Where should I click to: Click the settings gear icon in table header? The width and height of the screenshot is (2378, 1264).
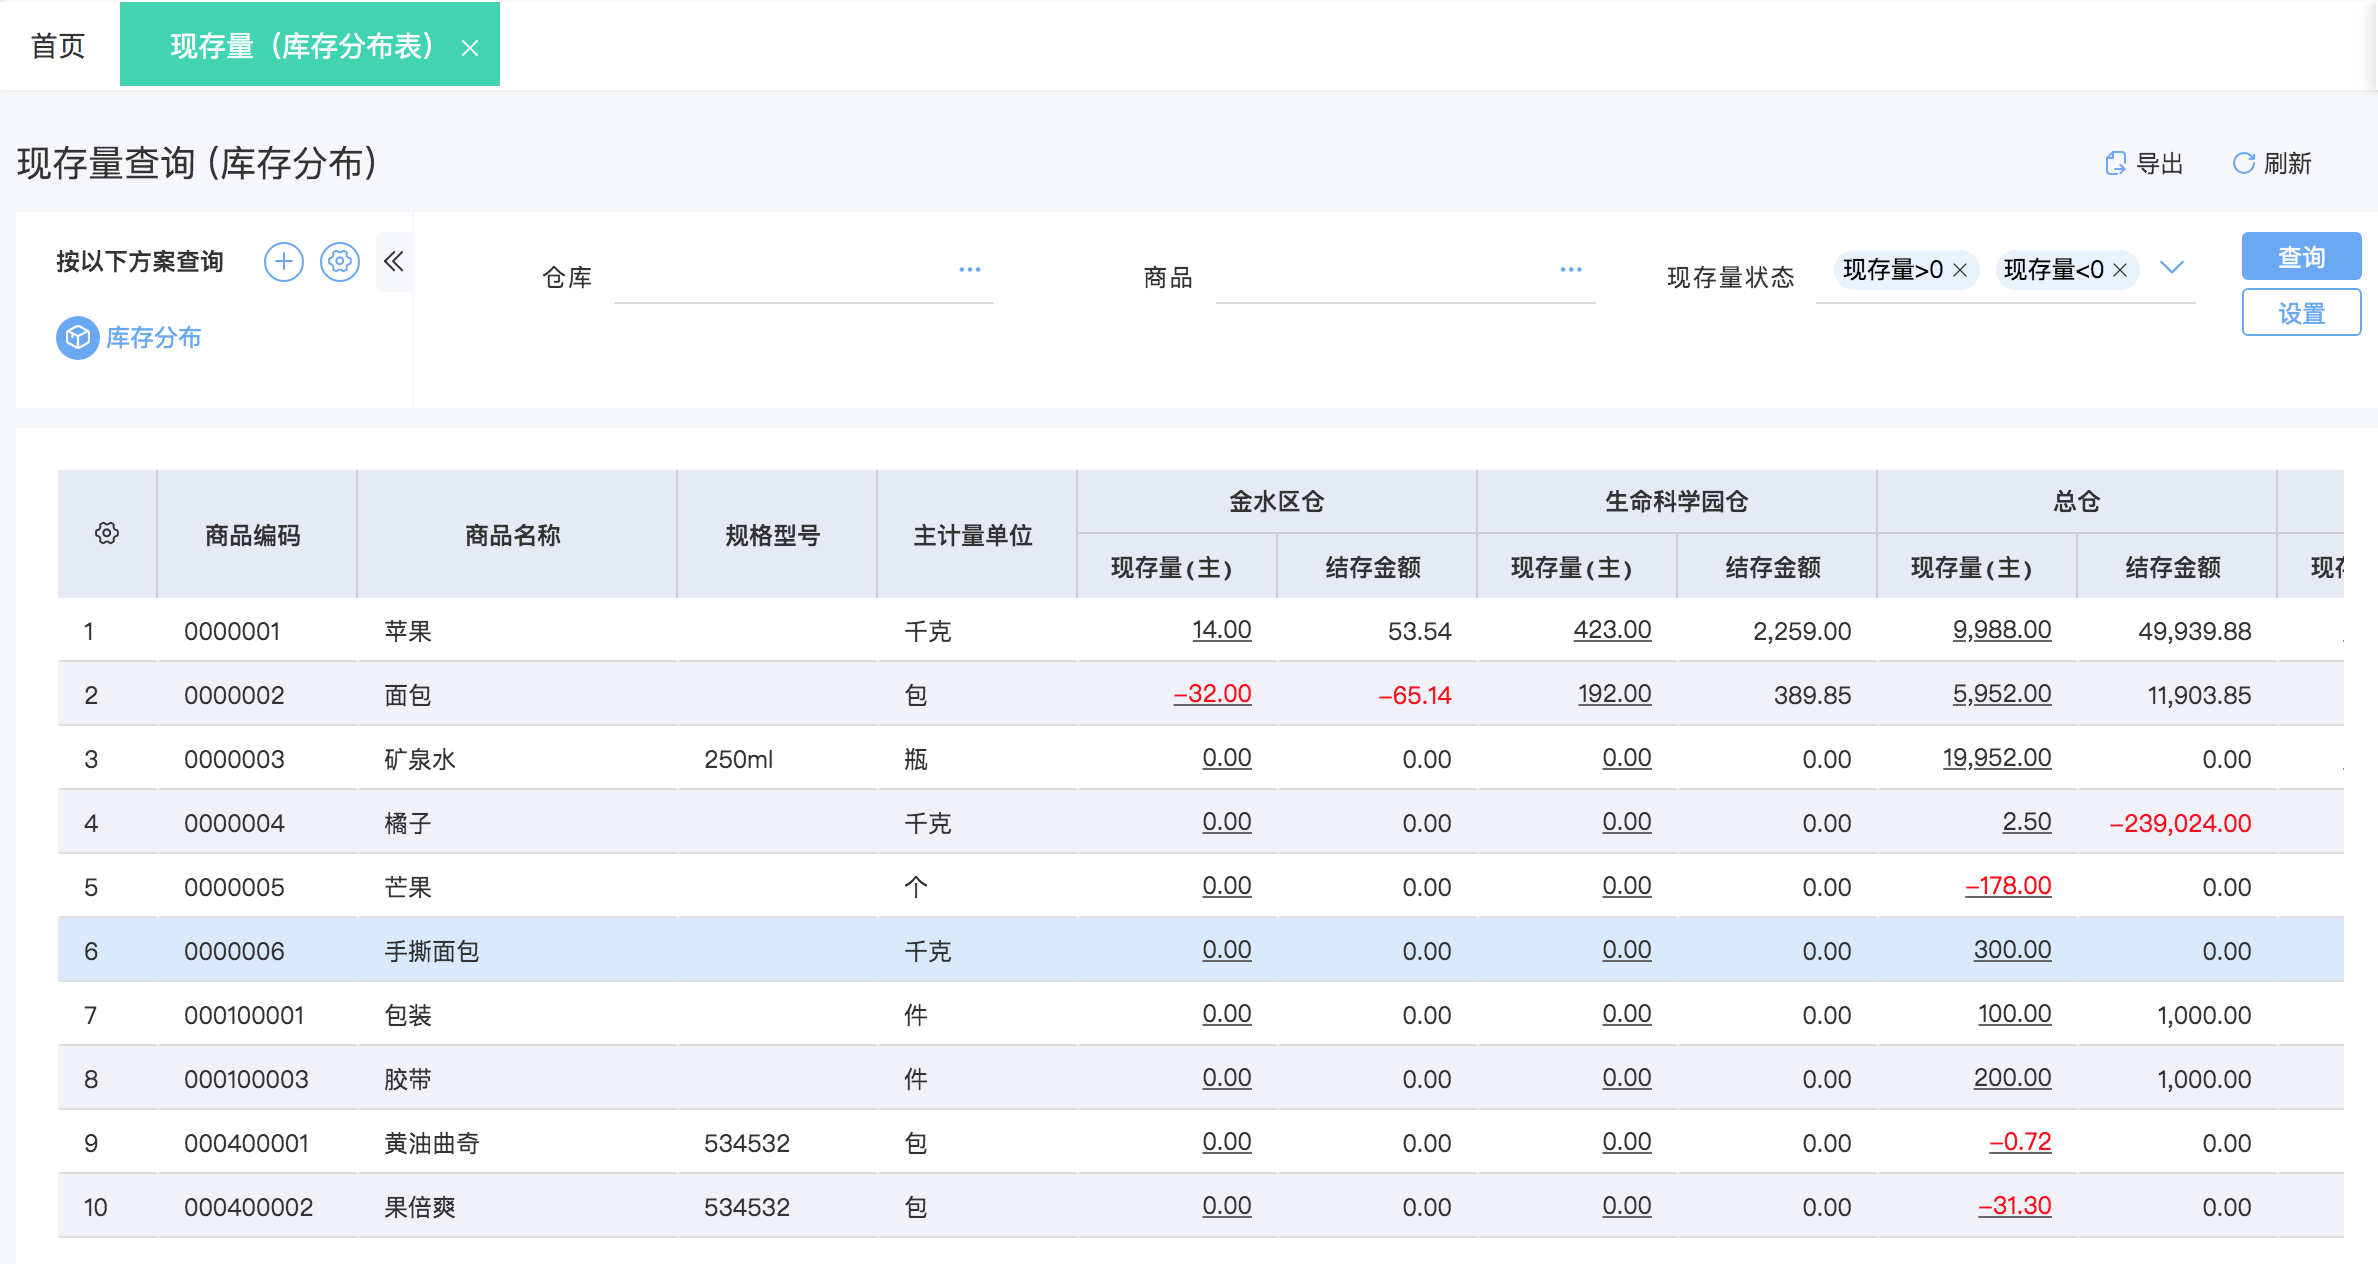tap(107, 533)
